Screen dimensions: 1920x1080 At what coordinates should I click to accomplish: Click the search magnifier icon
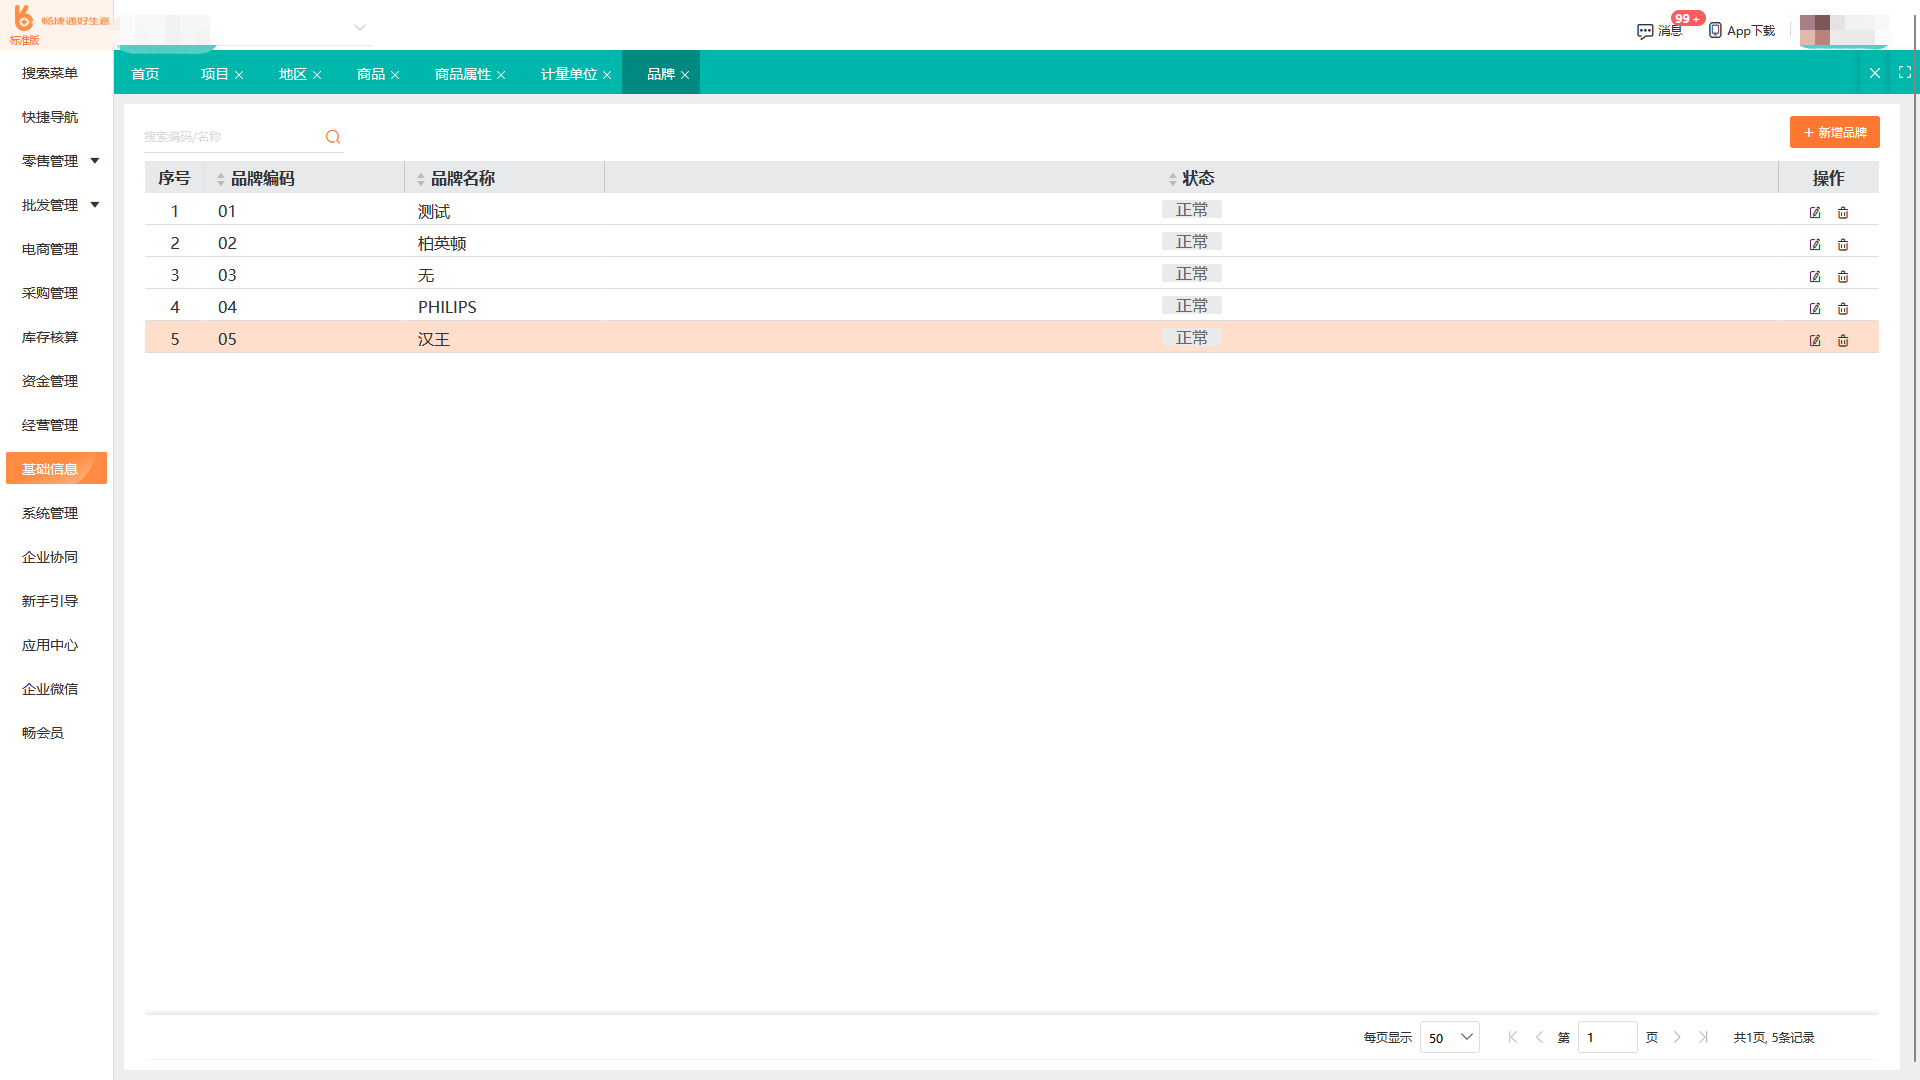332,137
